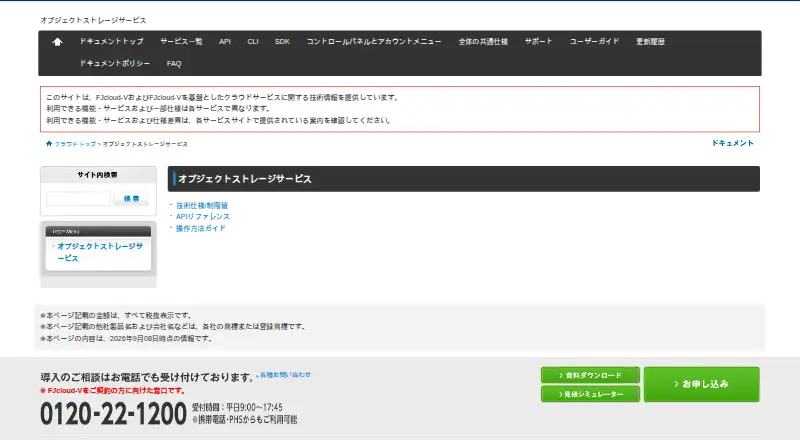Go to the API menu item
800x440 pixels.
click(x=225, y=41)
